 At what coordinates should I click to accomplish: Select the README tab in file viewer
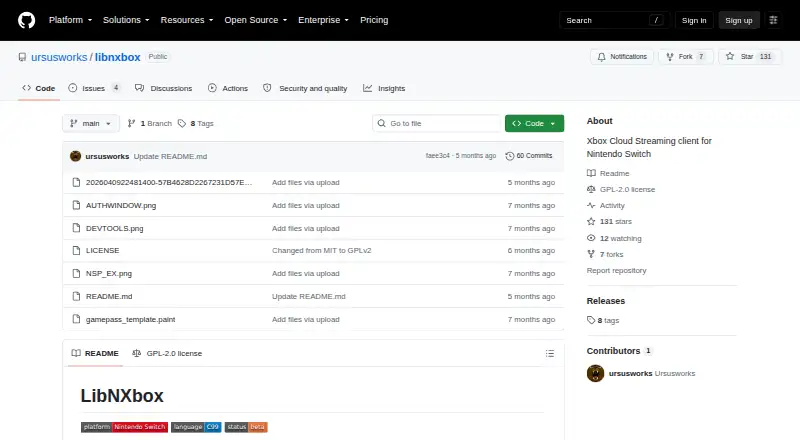point(95,353)
